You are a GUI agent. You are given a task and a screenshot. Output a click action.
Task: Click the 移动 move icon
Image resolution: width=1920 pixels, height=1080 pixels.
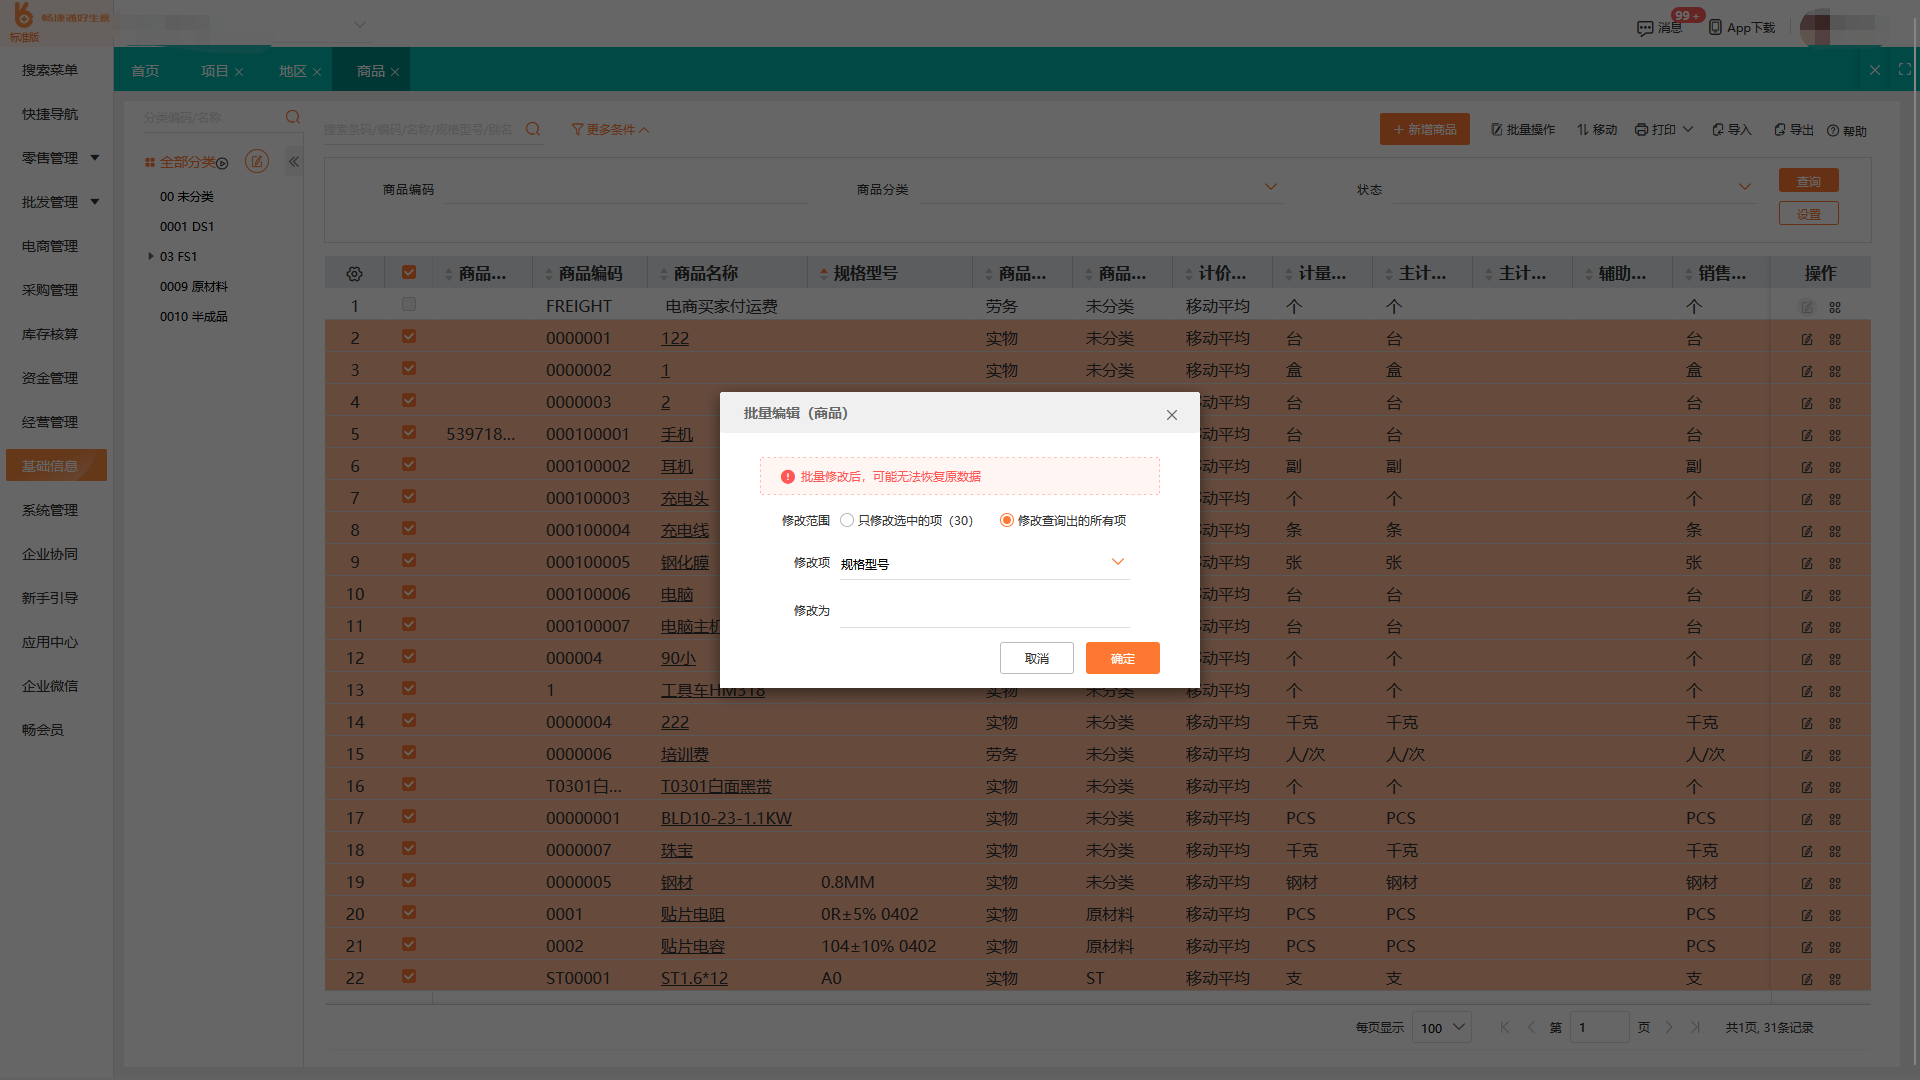1584,129
